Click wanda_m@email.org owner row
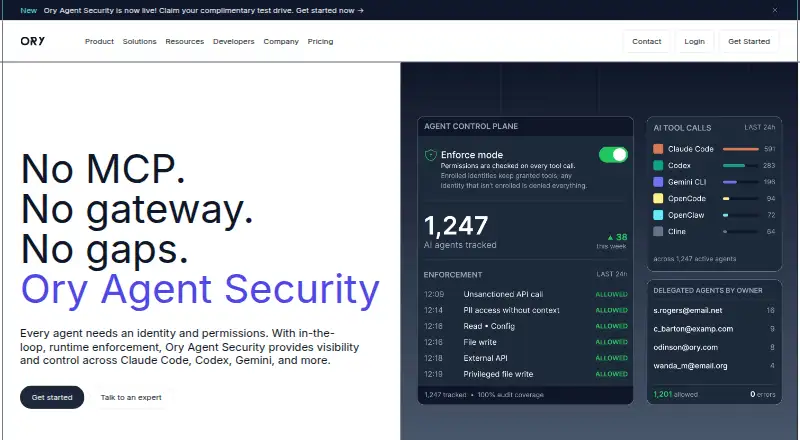Image resolution: width=800 pixels, height=440 pixels. pos(714,365)
